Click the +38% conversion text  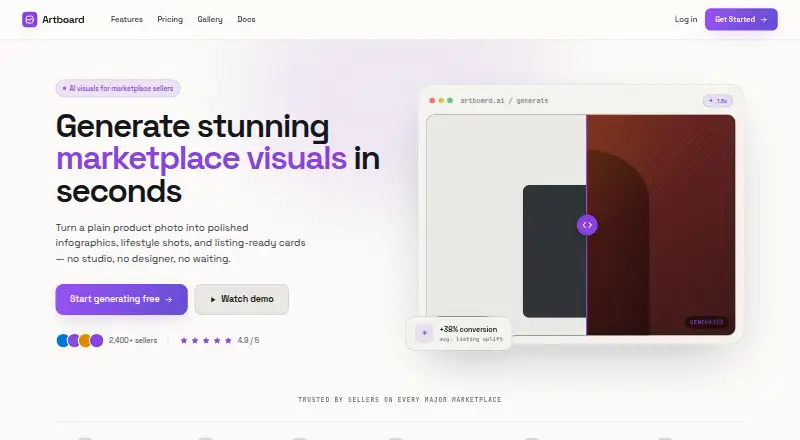coord(468,329)
